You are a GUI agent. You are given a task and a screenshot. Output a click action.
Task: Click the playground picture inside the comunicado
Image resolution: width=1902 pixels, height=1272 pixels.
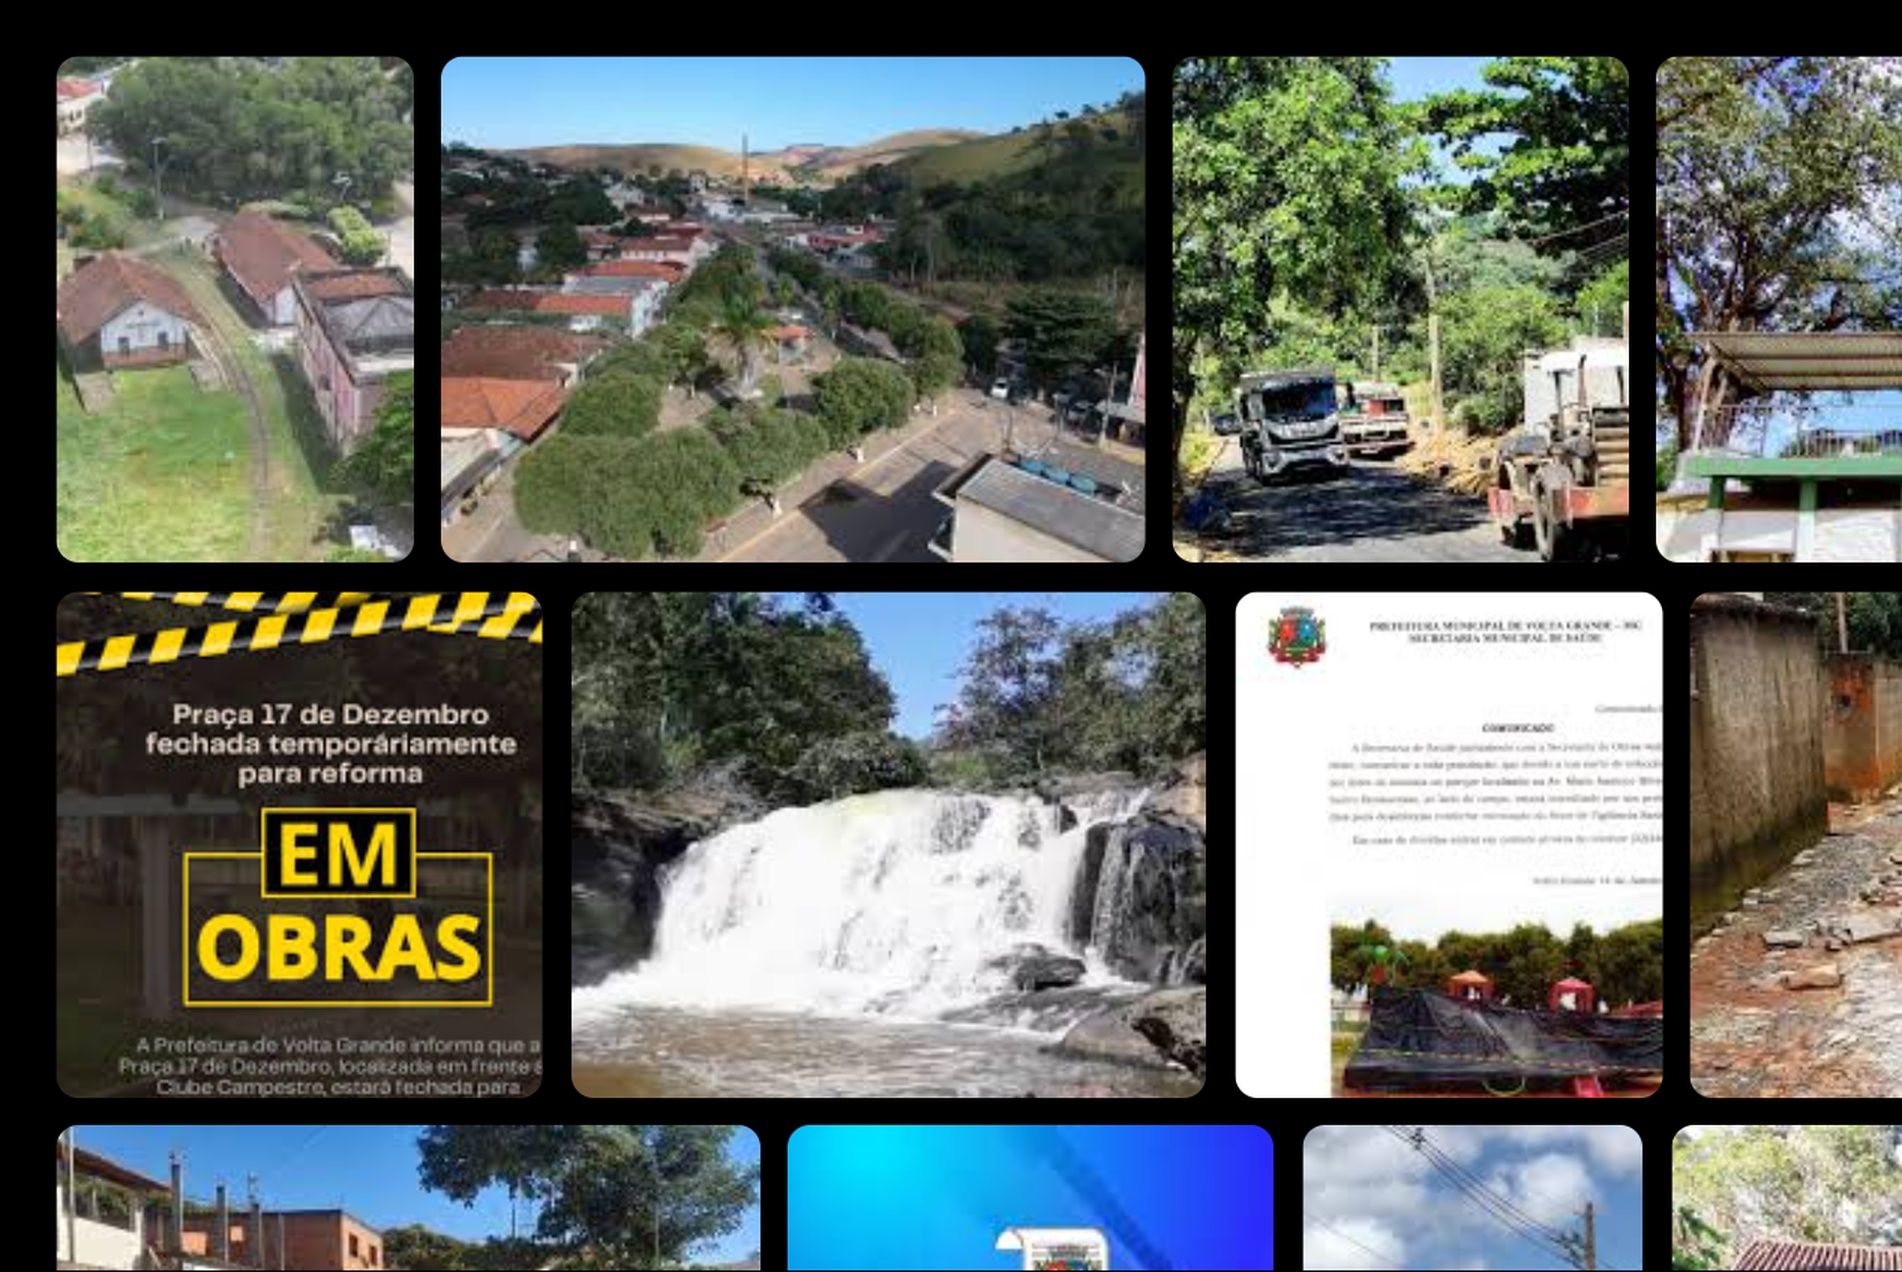[x=1496, y=1005]
